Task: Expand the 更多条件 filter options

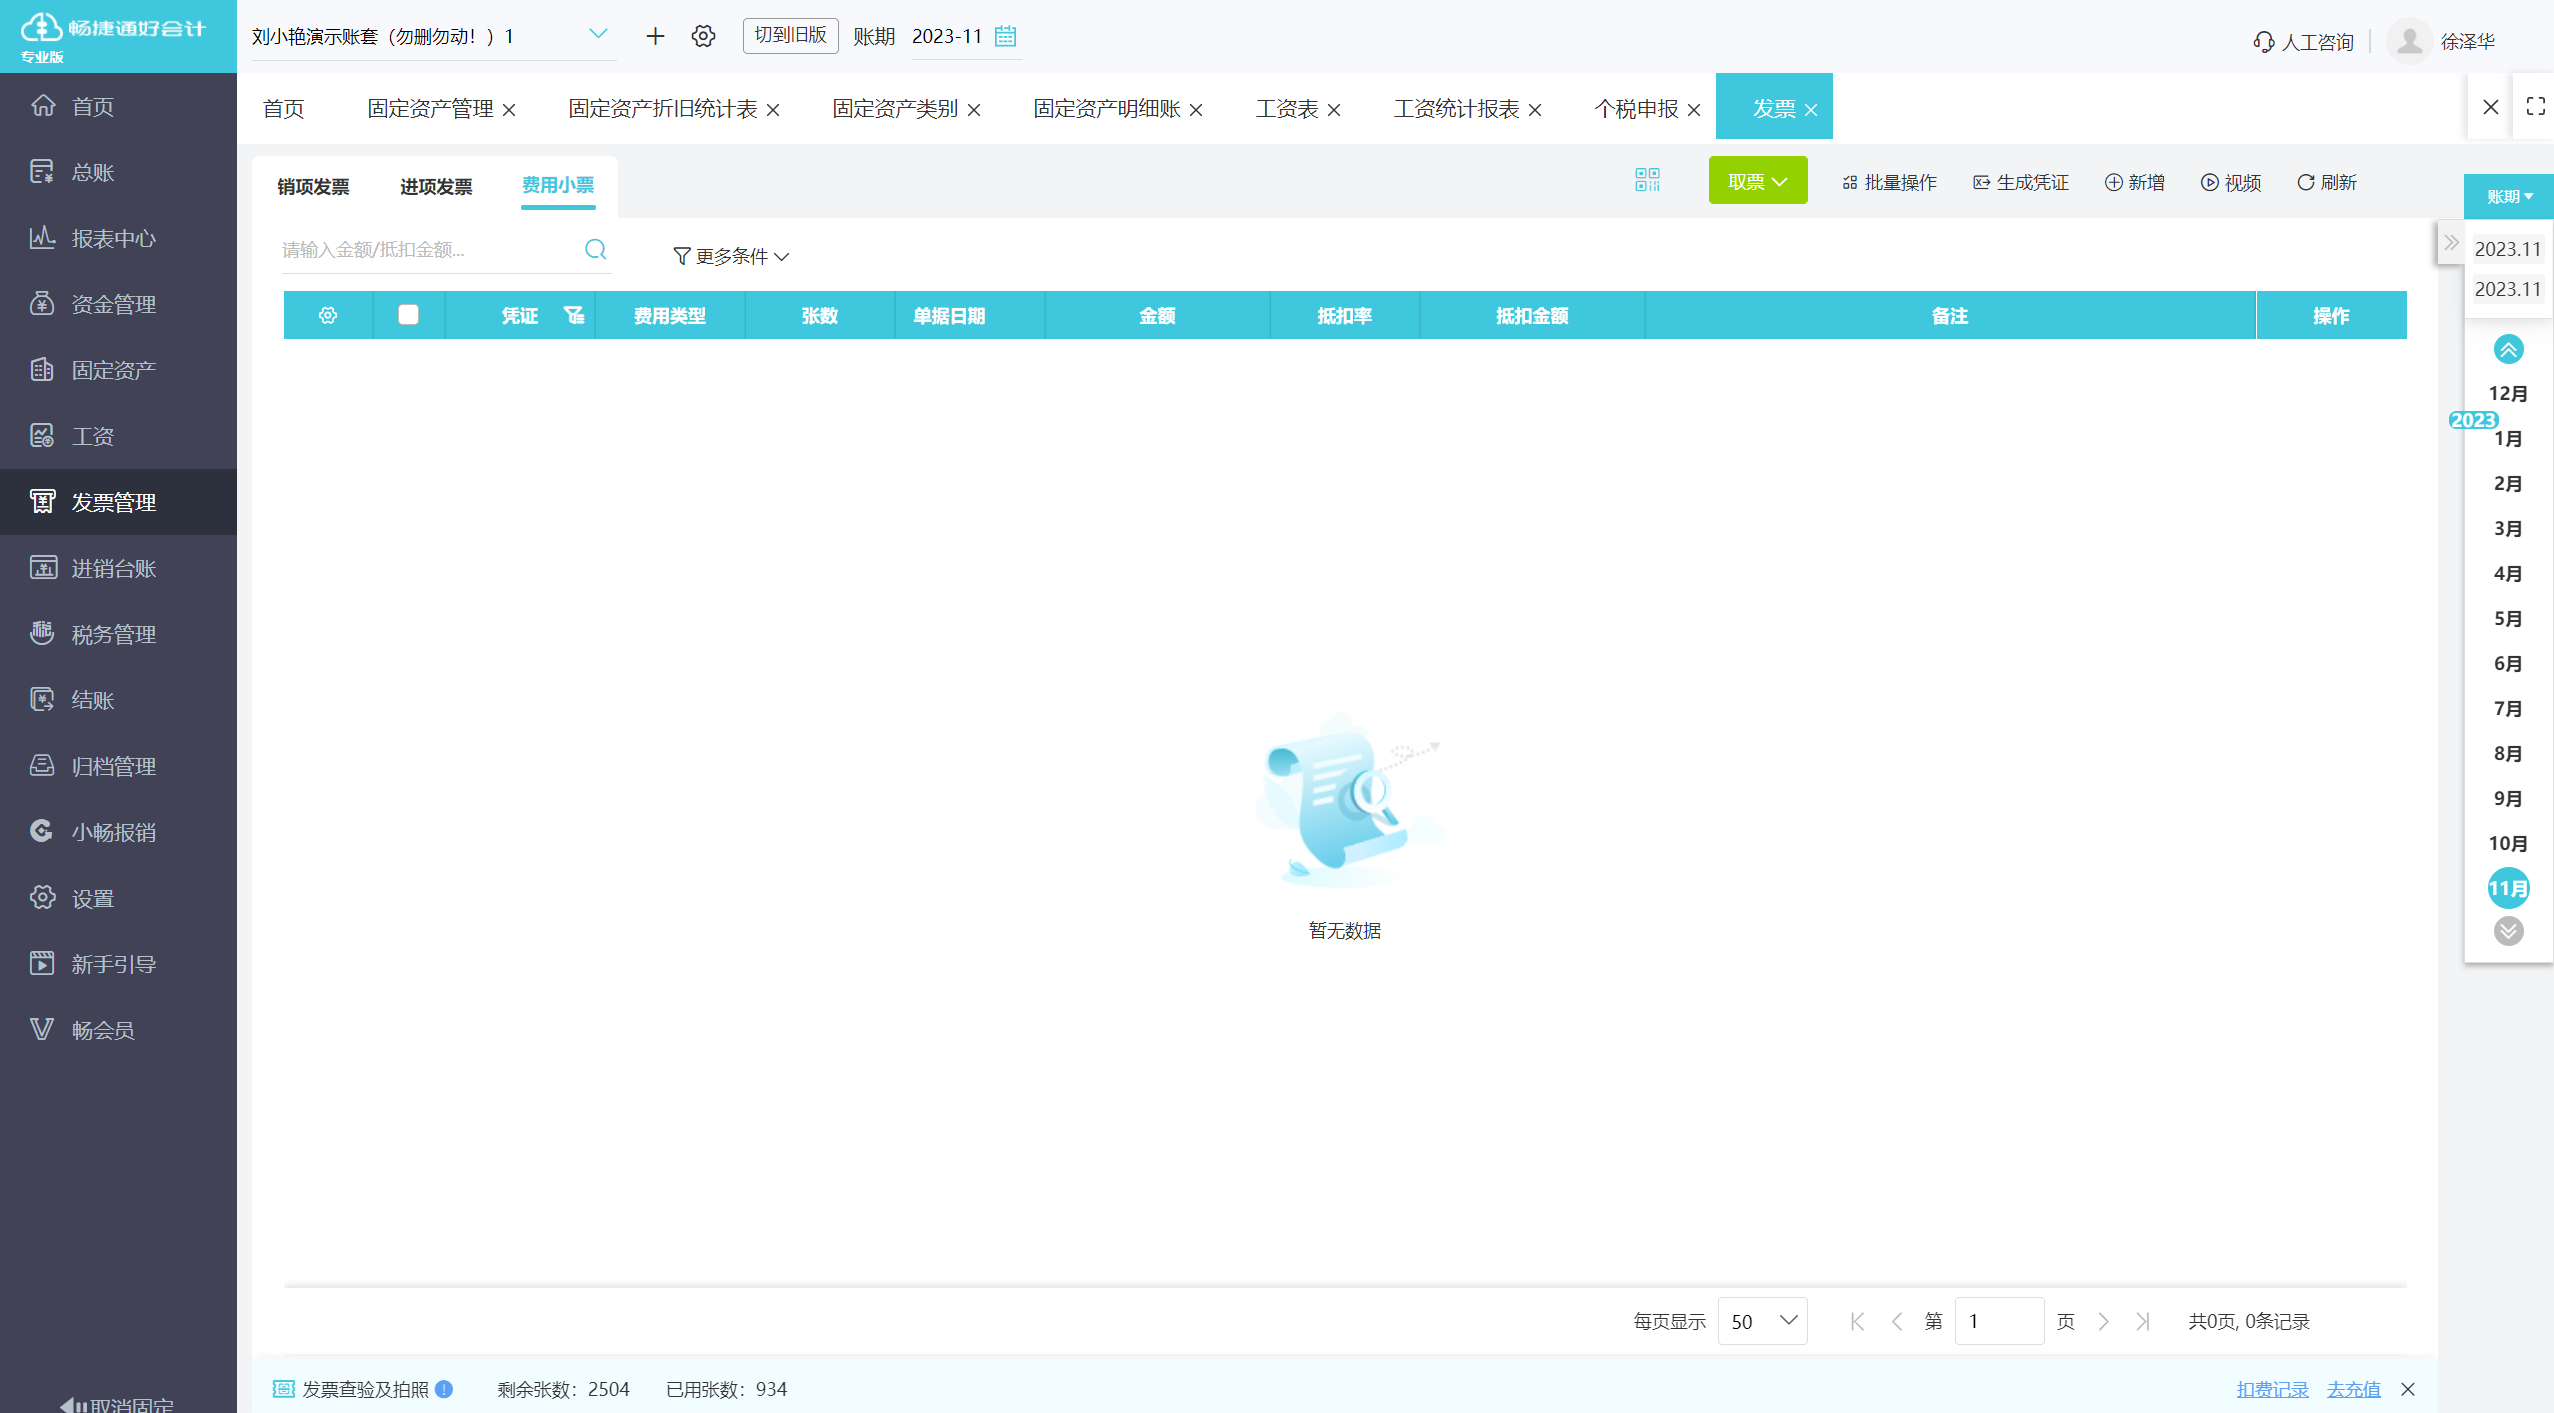Action: 732,254
